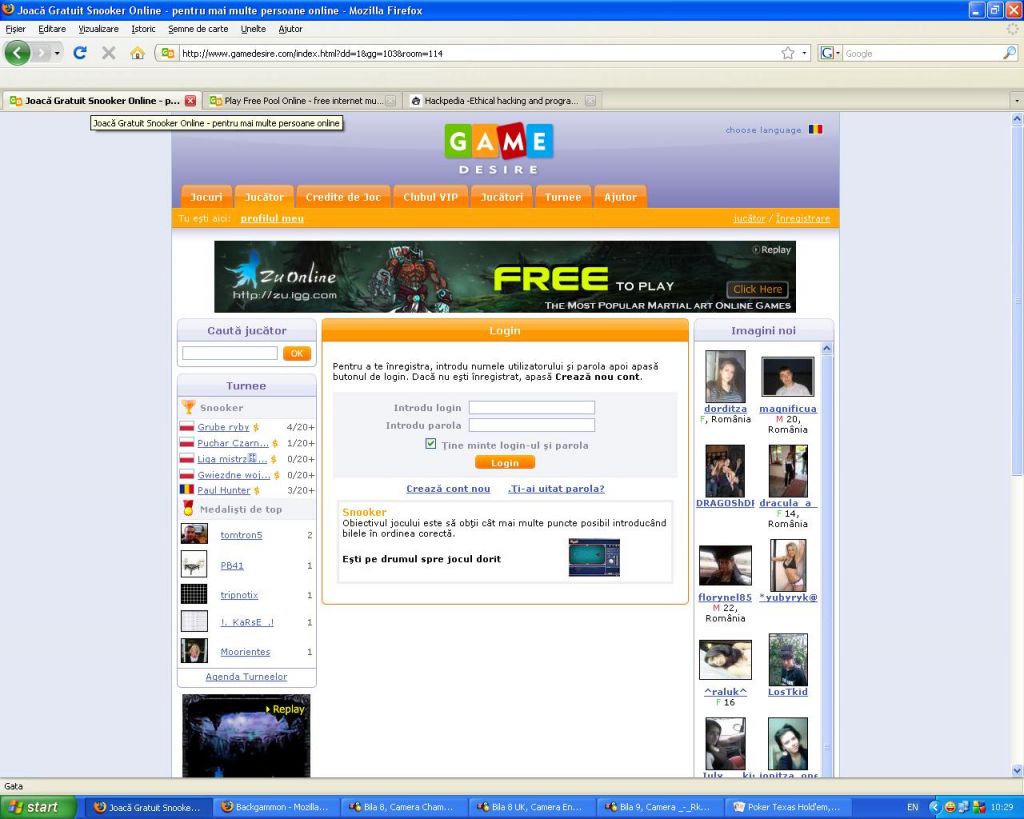Image resolution: width=1024 pixels, height=819 pixels.
Task: Click the Firefox home icon
Action: (137, 53)
